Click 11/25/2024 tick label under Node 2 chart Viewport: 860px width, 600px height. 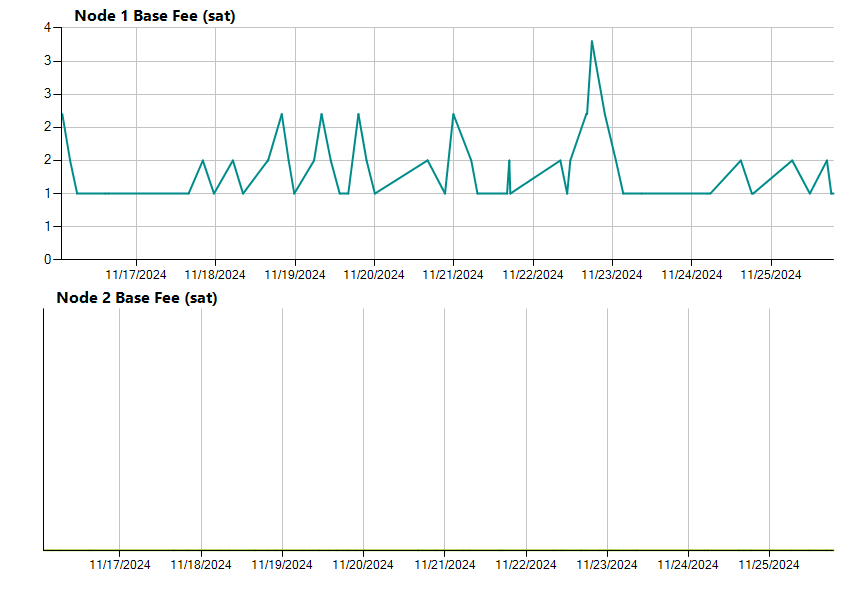pos(769,564)
